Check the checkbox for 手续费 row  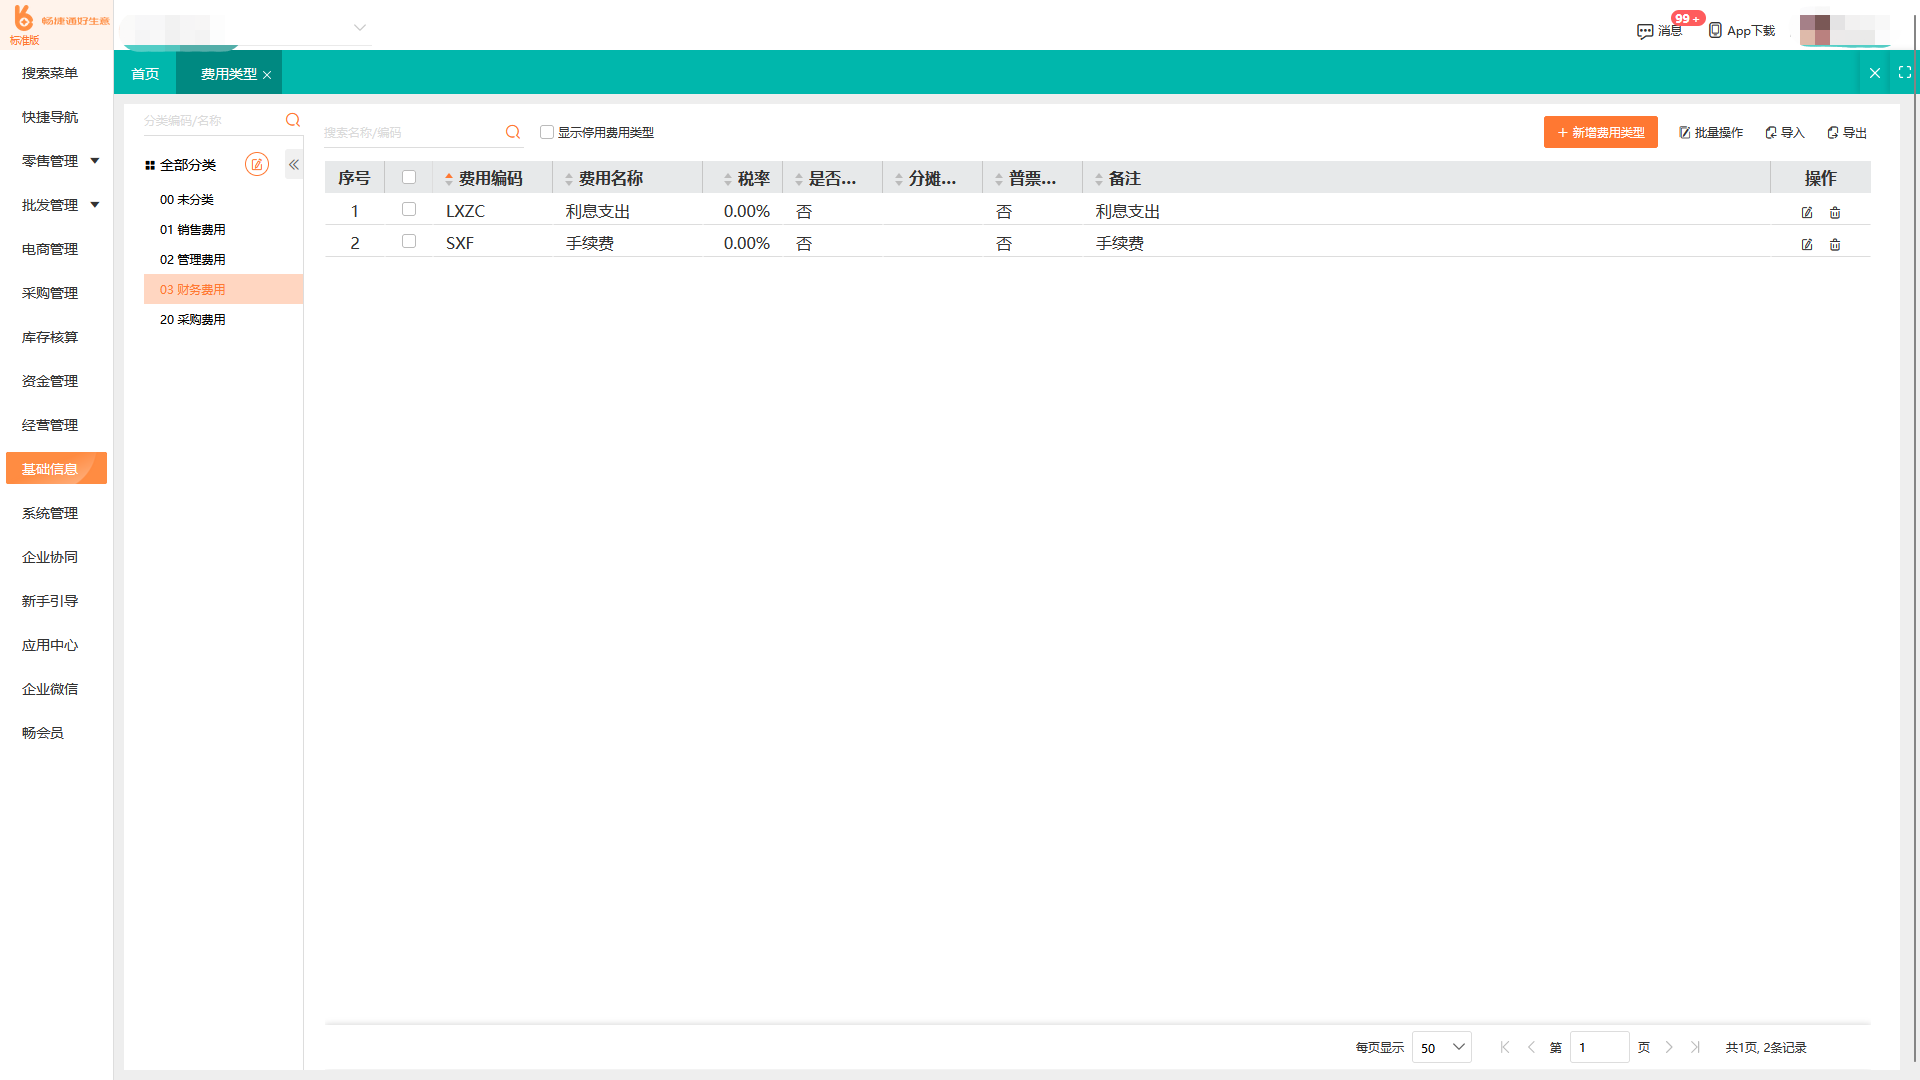pyautogui.click(x=409, y=241)
